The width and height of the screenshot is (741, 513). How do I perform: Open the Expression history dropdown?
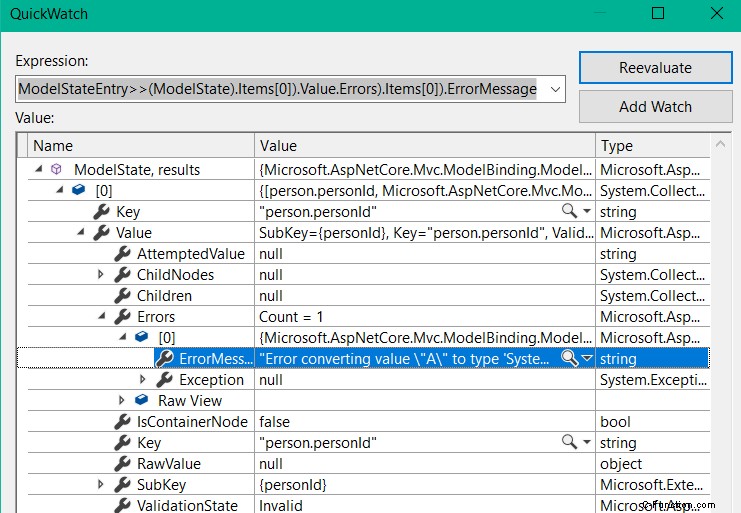[555, 89]
